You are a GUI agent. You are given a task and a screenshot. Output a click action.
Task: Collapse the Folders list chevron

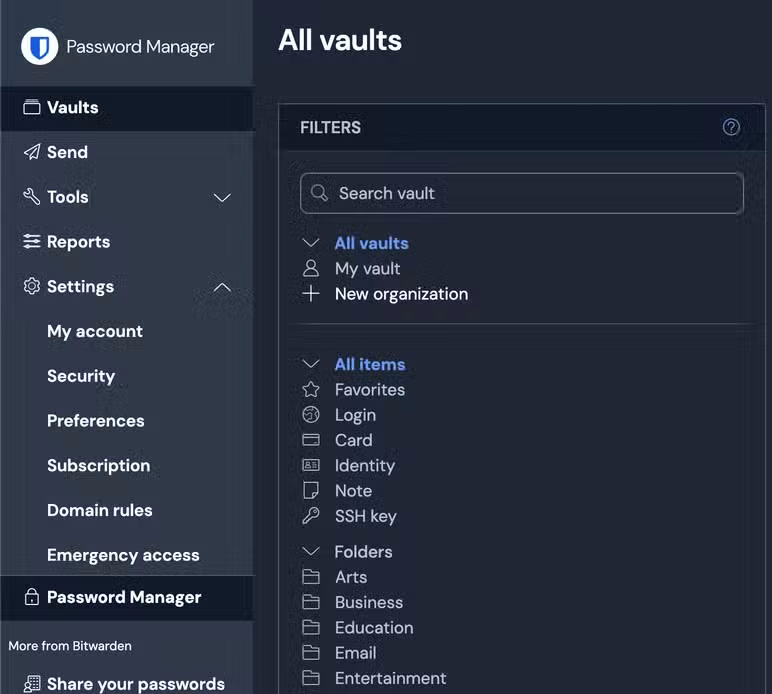point(311,551)
